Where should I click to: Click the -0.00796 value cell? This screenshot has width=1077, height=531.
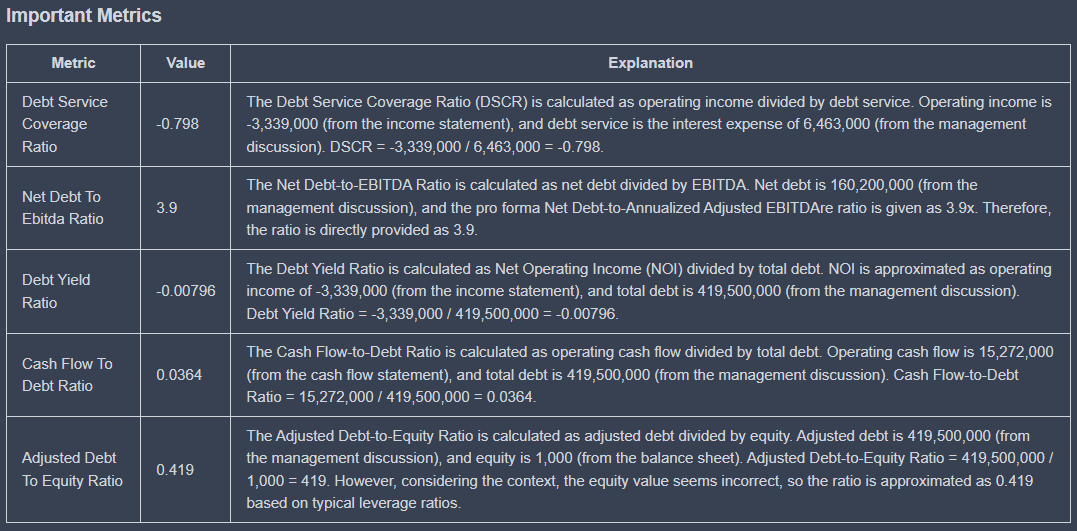(186, 291)
